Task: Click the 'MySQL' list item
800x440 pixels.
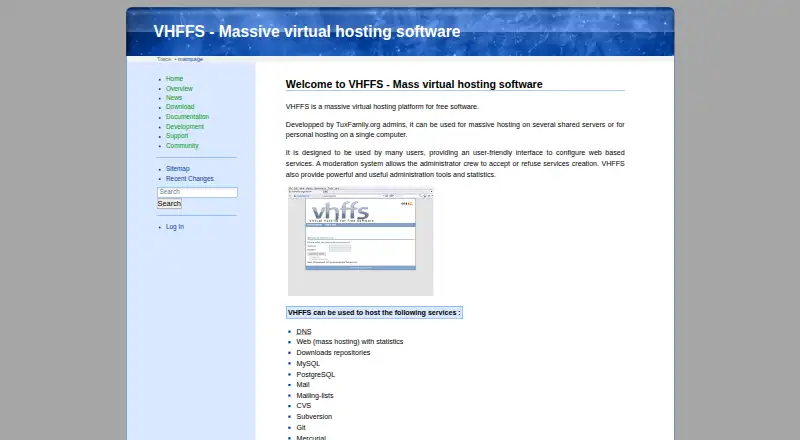Action: (308, 363)
